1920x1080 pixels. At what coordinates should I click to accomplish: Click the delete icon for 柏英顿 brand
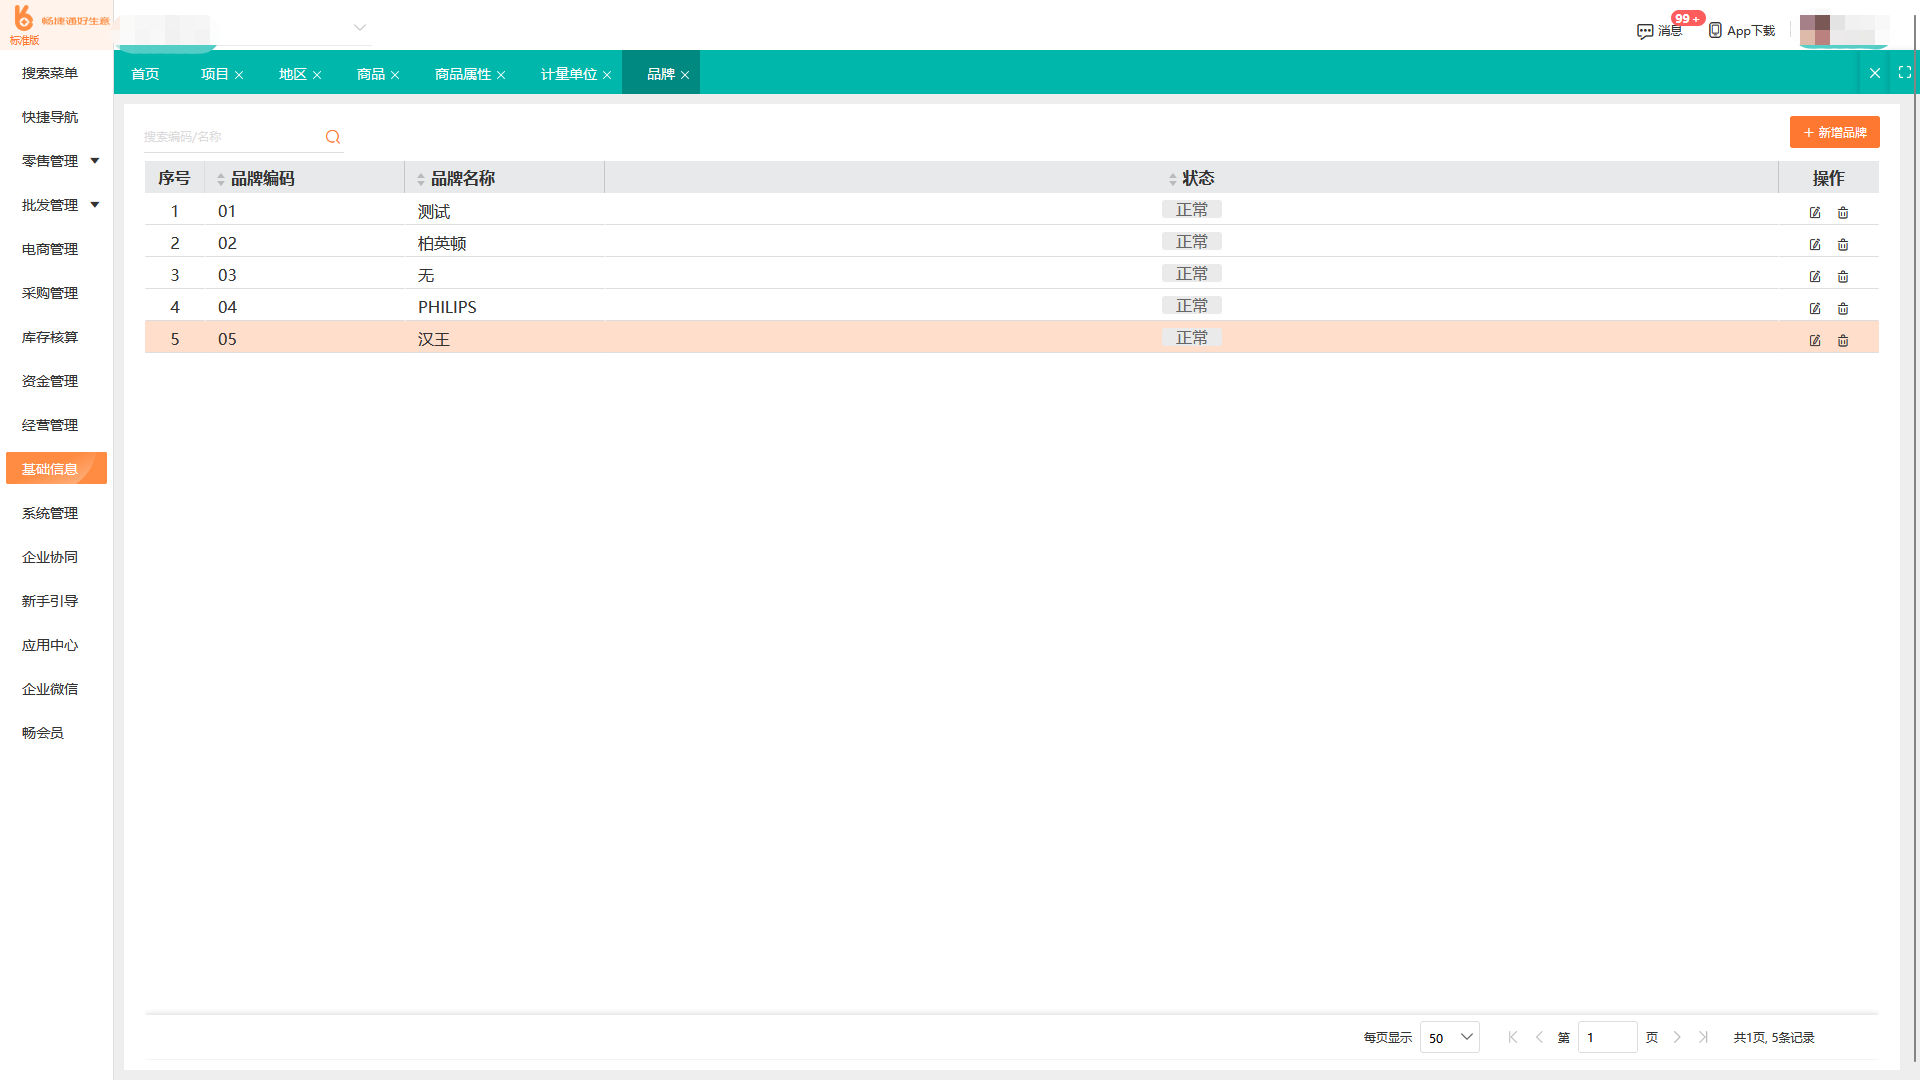1844,243
